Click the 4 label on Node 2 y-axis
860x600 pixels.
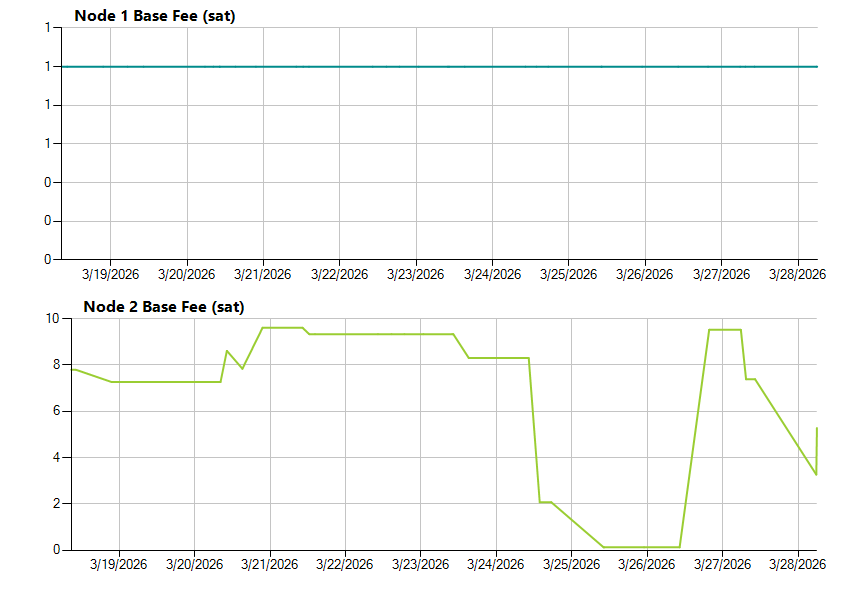56,457
